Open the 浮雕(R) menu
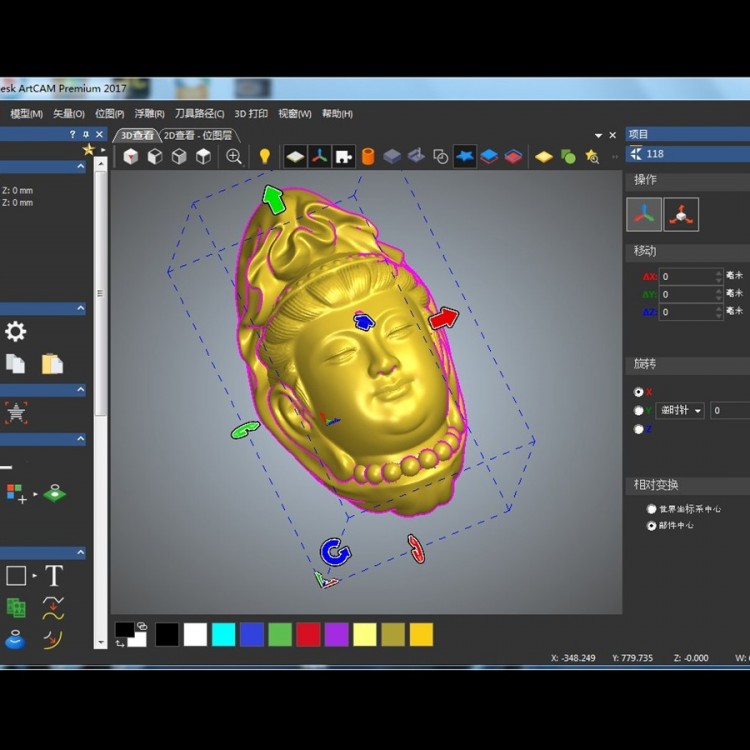Viewport: 750px width, 750px height. pos(149,114)
